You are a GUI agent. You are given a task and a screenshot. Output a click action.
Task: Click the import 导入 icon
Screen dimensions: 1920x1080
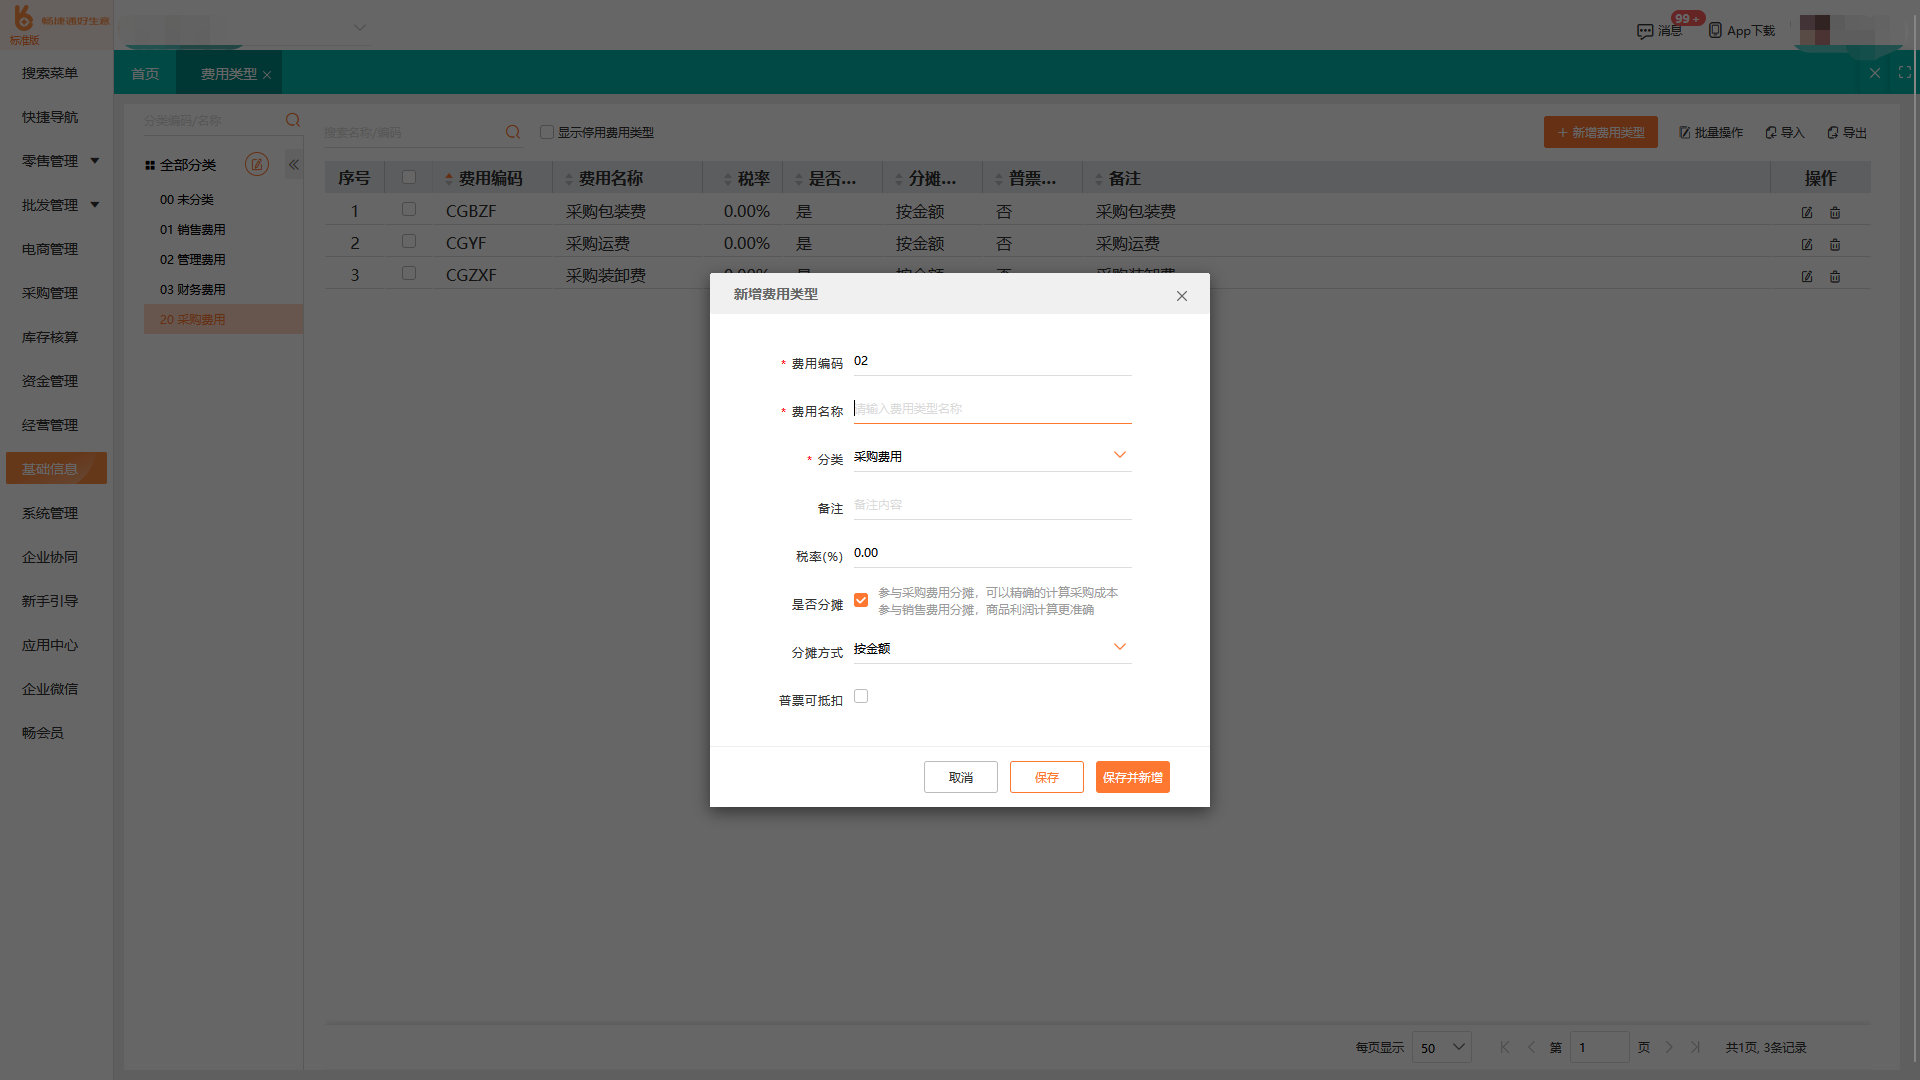point(1787,132)
